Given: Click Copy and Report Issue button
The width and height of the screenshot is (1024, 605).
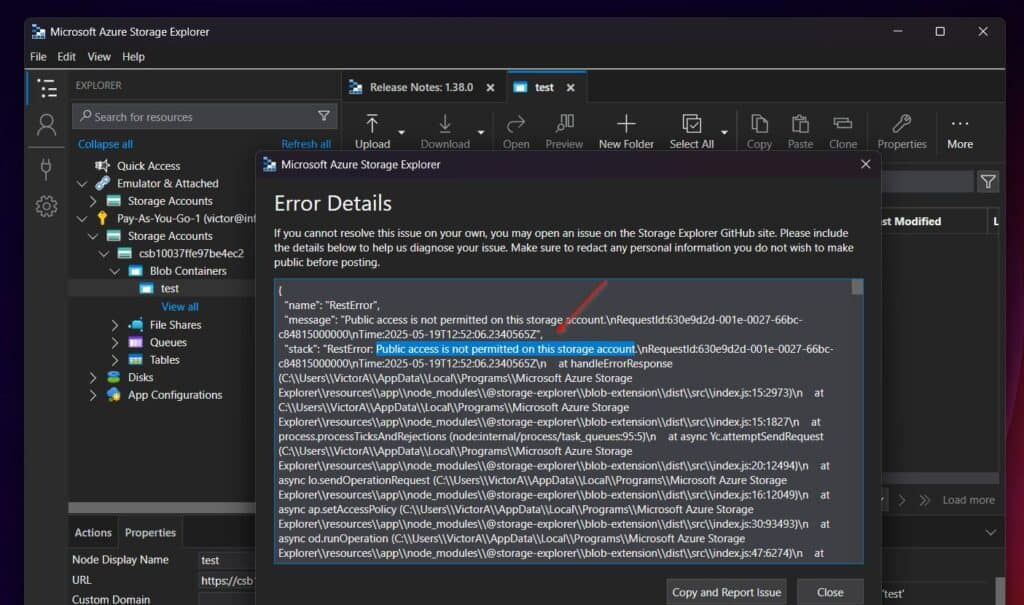Looking at the screenshot, I should 726,592.
